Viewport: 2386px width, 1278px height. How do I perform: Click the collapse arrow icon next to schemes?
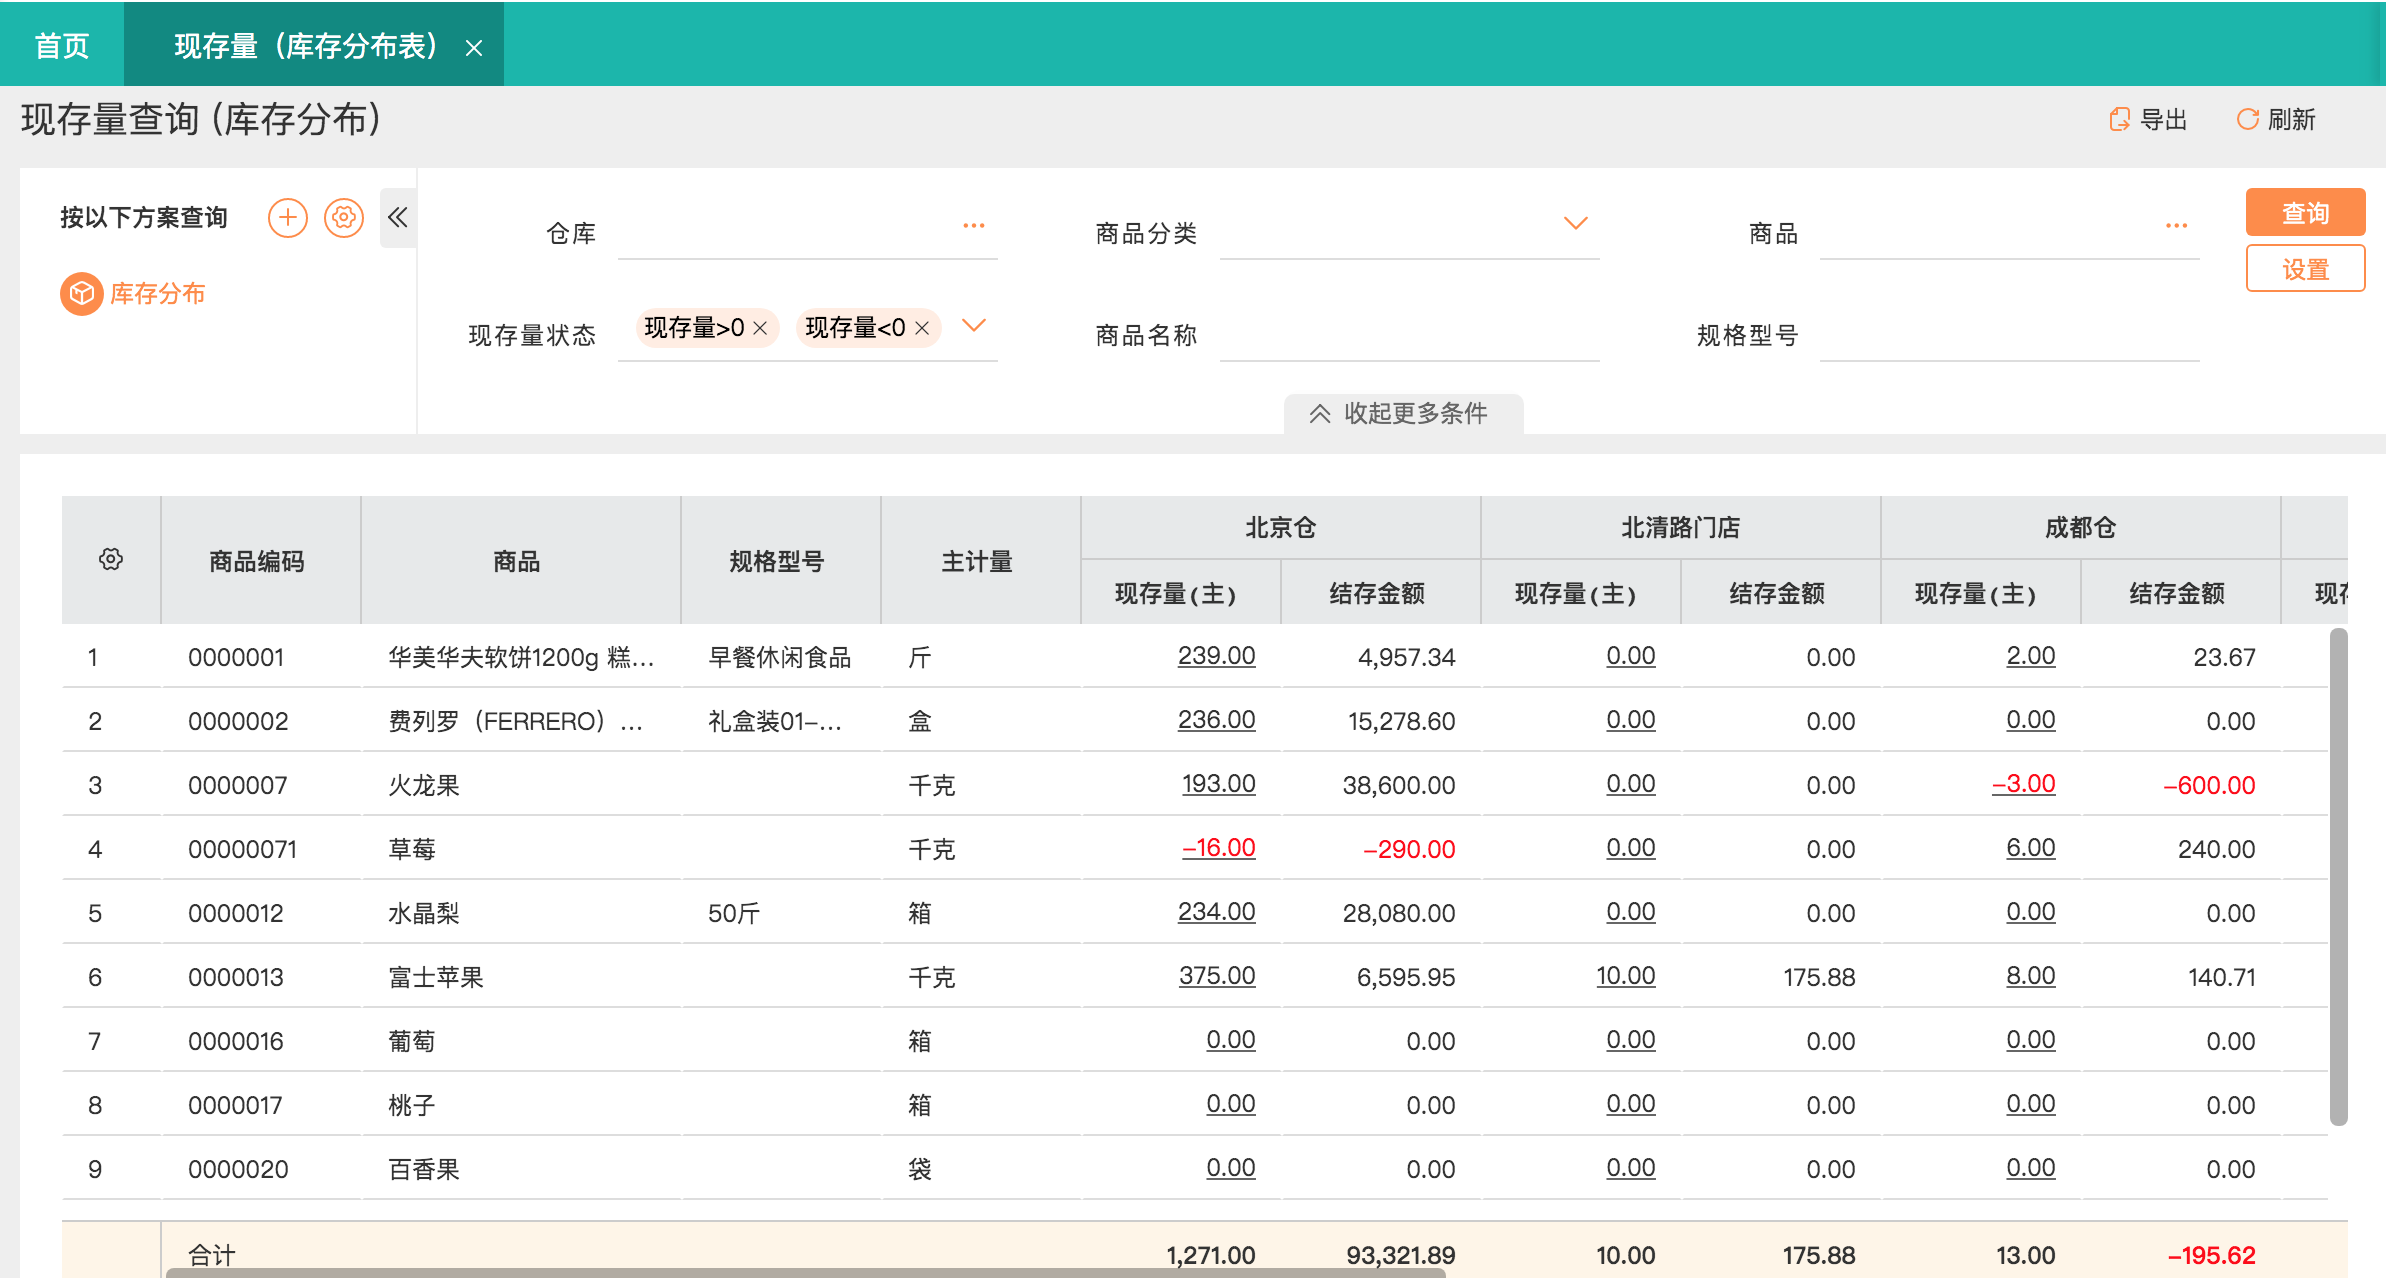tap(398, 218)
